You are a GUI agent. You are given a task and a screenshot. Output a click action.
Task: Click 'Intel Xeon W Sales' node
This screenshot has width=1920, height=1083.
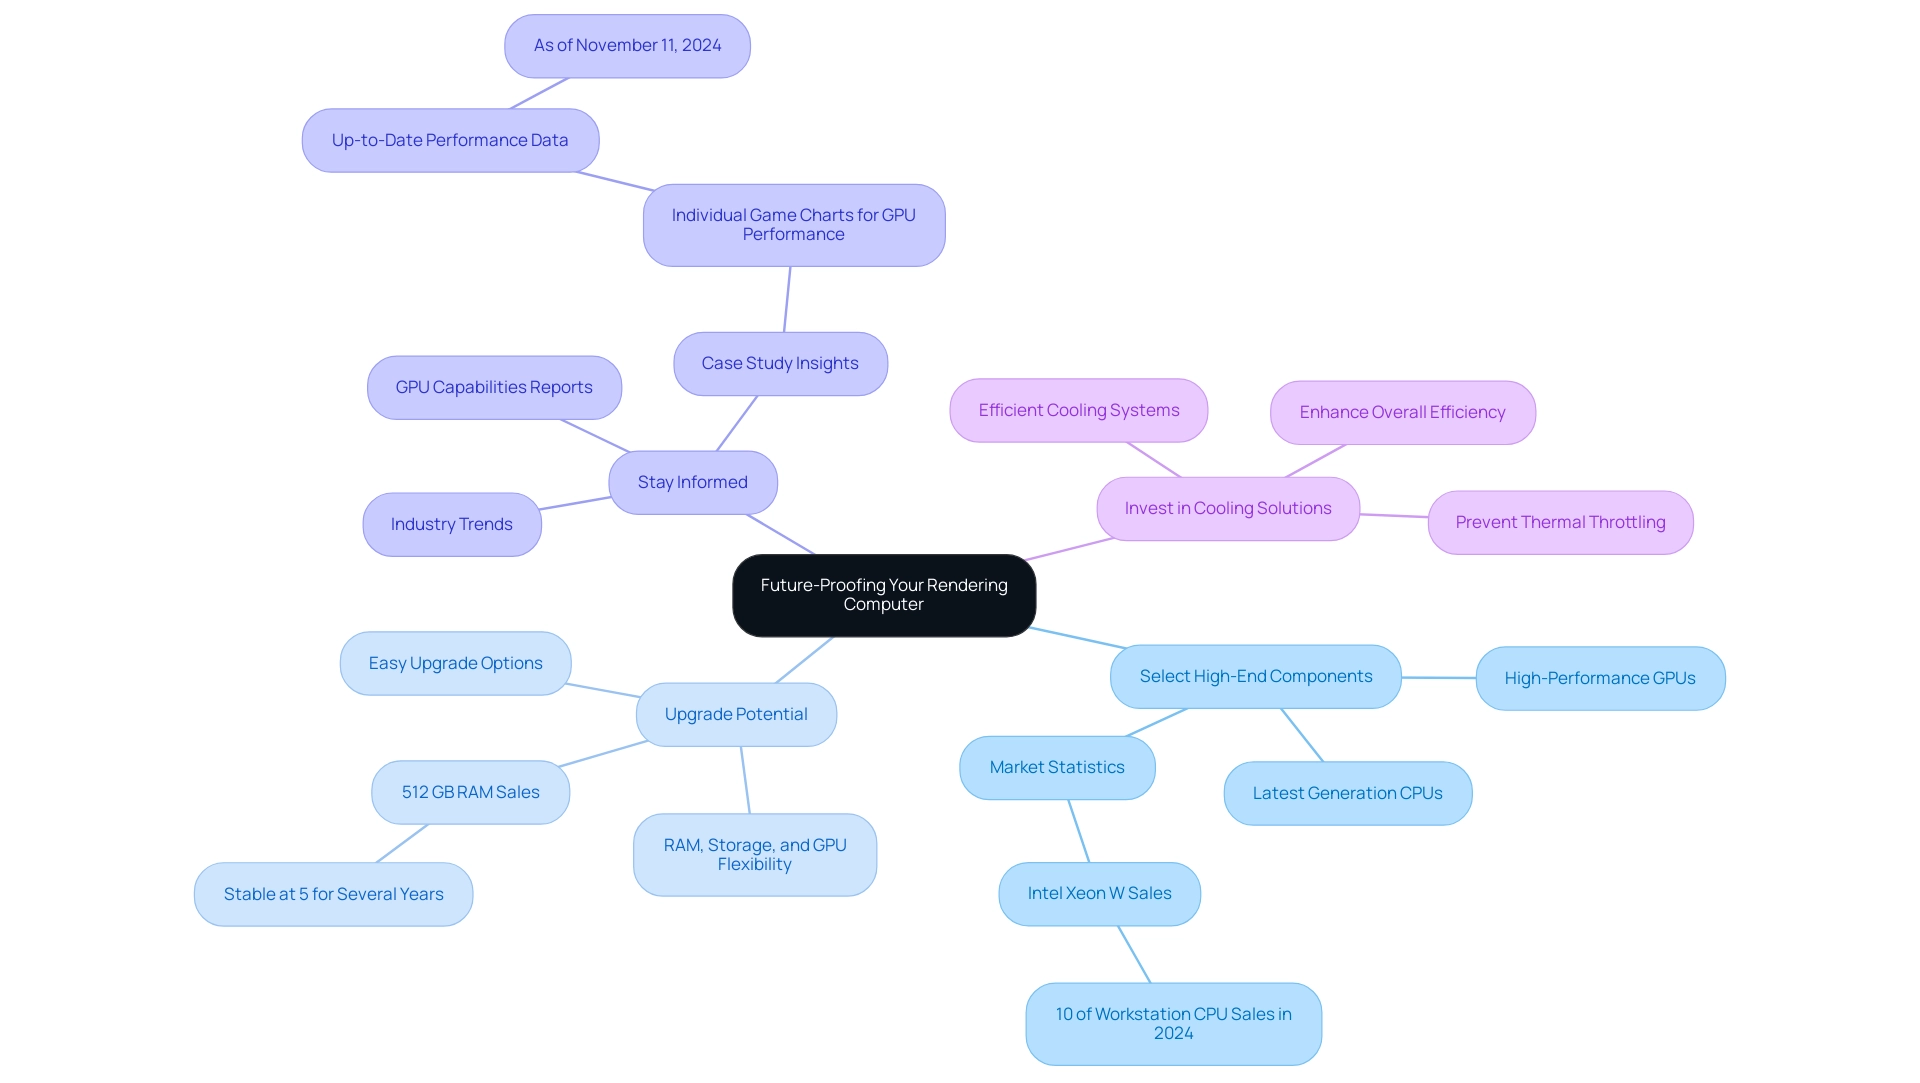coord(1100,892)
